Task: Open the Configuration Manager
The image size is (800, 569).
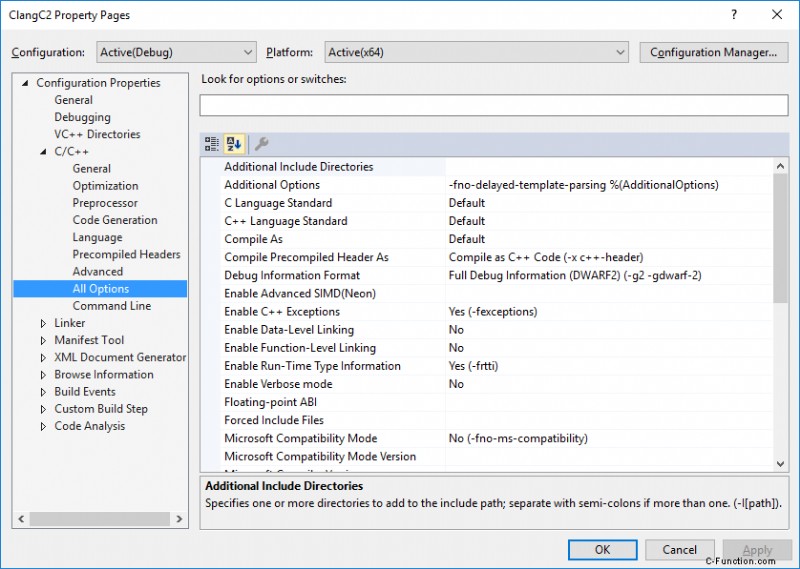Action: point(712,52)
